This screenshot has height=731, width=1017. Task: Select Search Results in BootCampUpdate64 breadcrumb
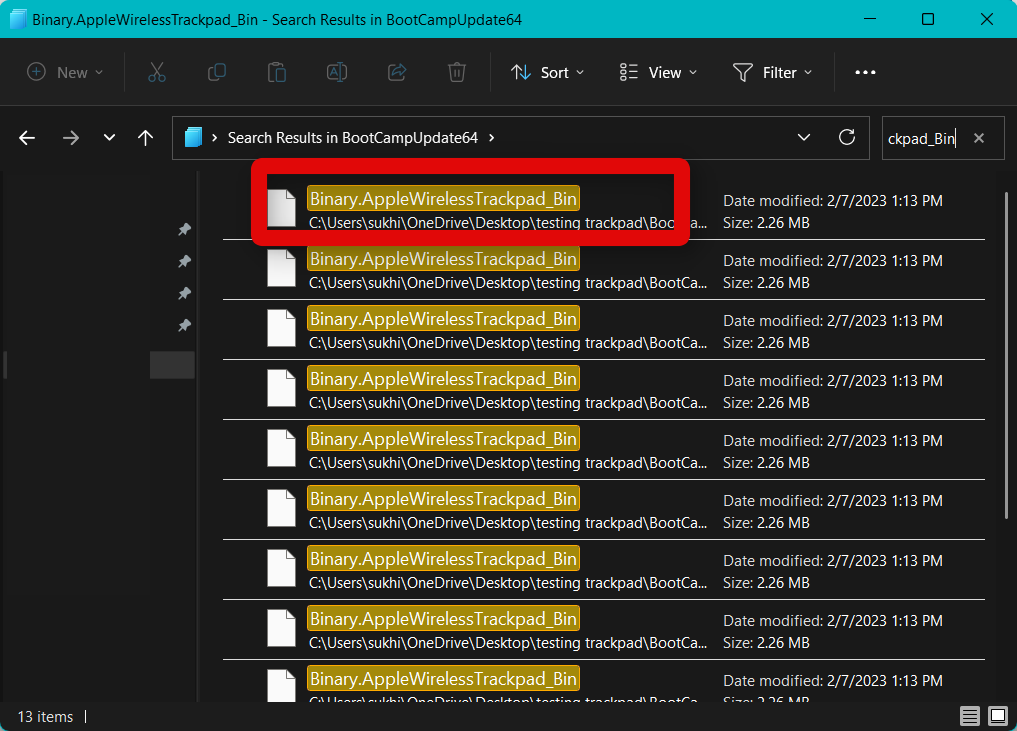(x=353, y=138)
